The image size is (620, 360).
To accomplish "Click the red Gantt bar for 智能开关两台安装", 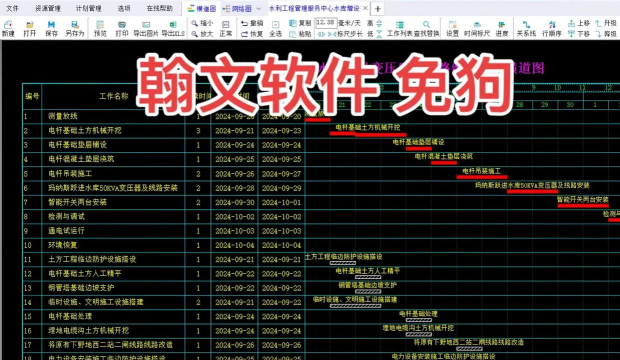I will point(583,205).
